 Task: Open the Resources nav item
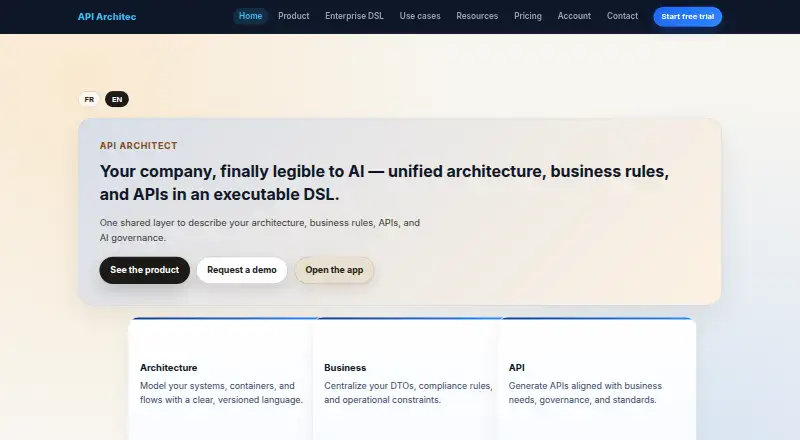pyautogui.click(x=477, y=16)
